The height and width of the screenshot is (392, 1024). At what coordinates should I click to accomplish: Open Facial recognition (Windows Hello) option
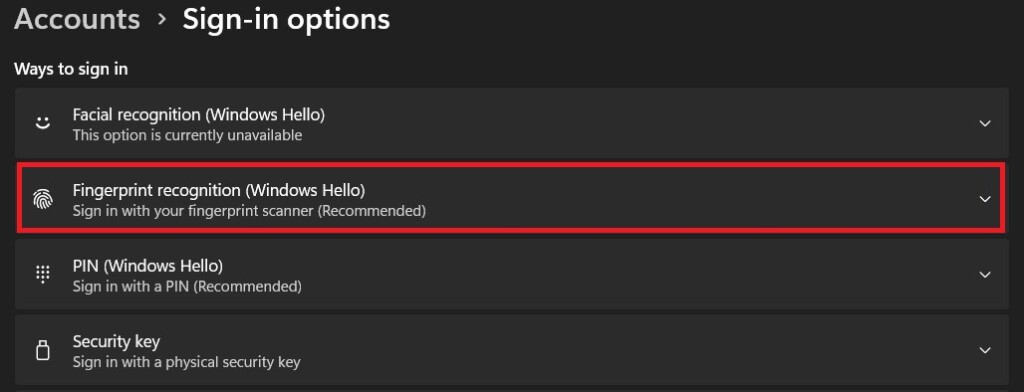[x=511, y=123]
